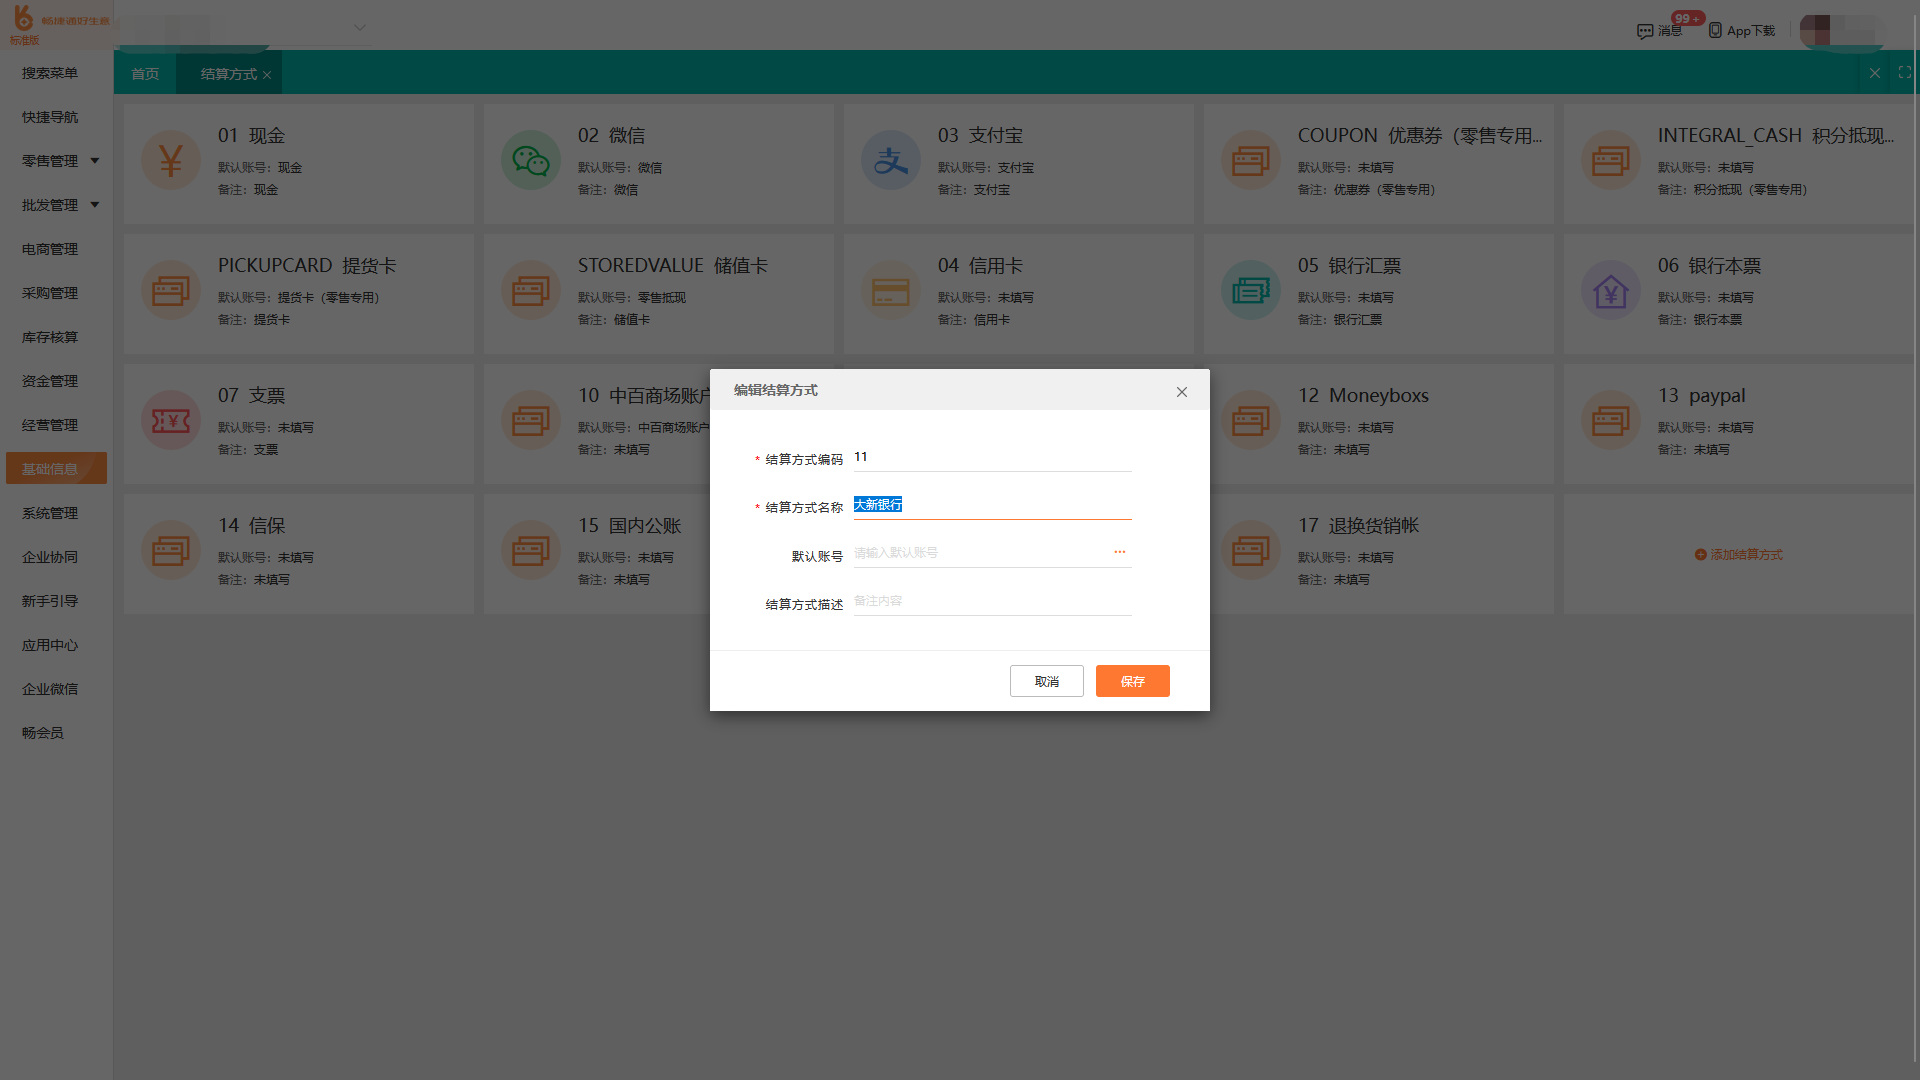Viewport: 1920px width, 1080px height.
Task: Click the 现金 payment method icon
Action: pyautogui.click(x=170, y=158)
